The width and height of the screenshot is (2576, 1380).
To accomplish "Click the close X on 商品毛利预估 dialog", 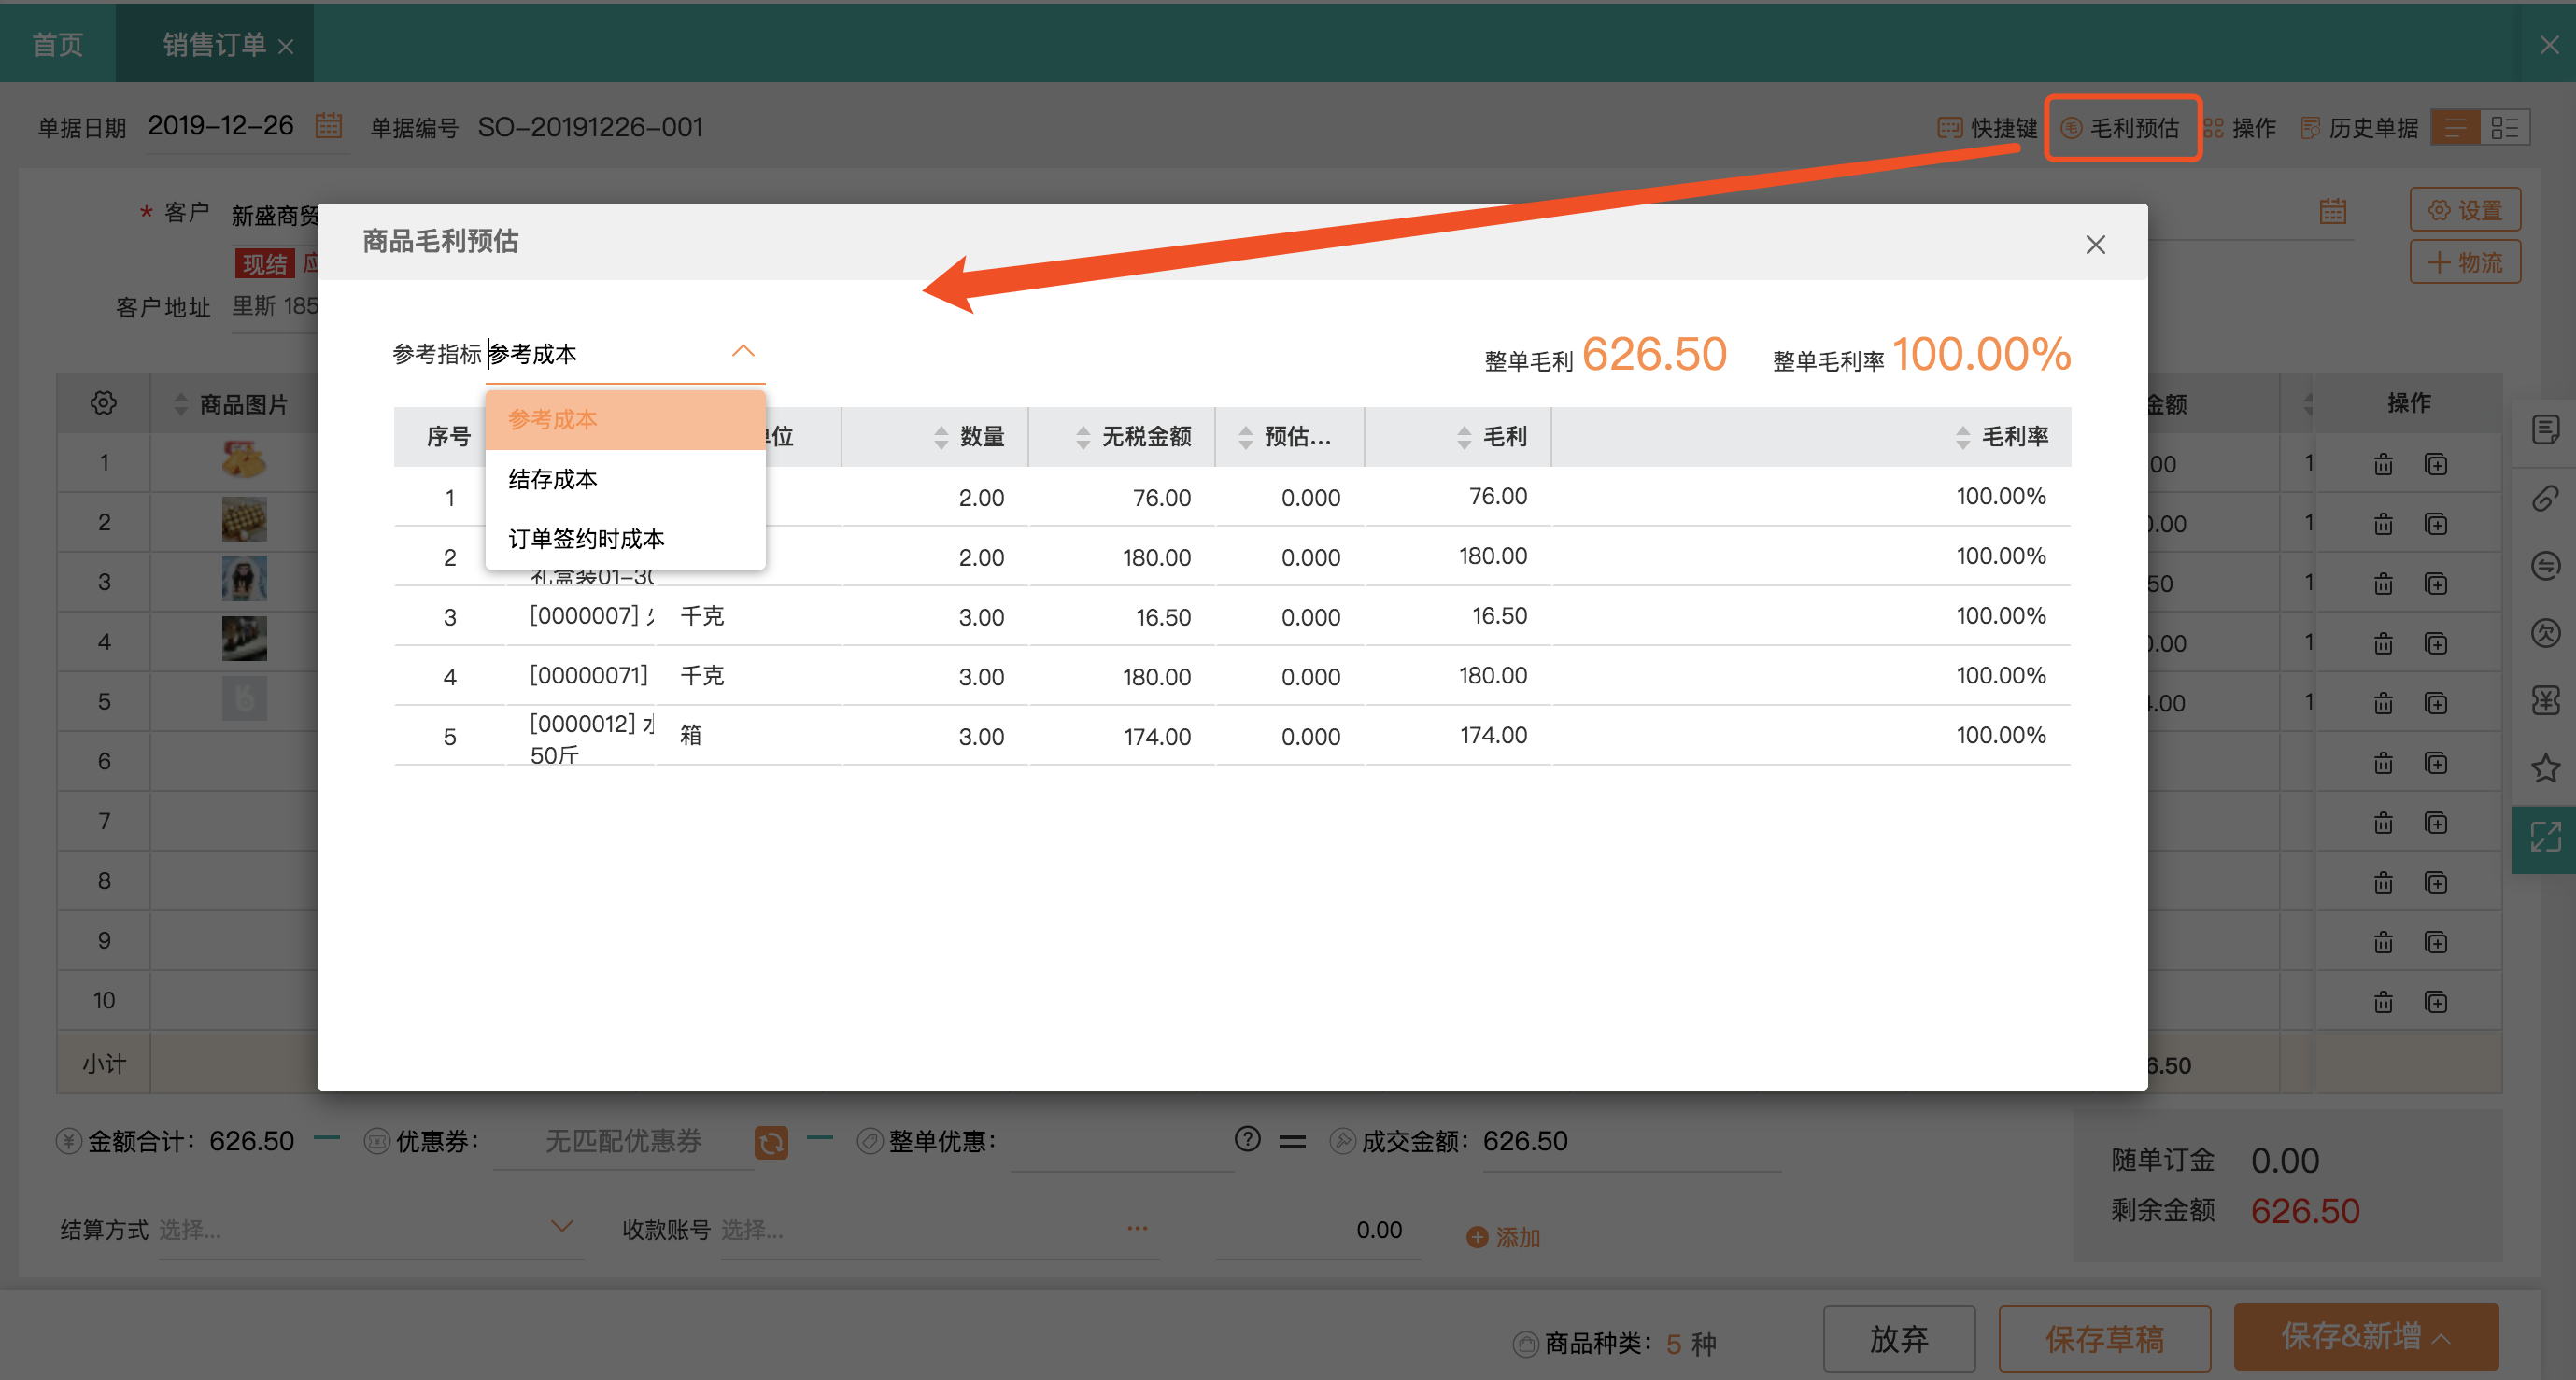I will pyautogui.click(x=2096, y=244).
